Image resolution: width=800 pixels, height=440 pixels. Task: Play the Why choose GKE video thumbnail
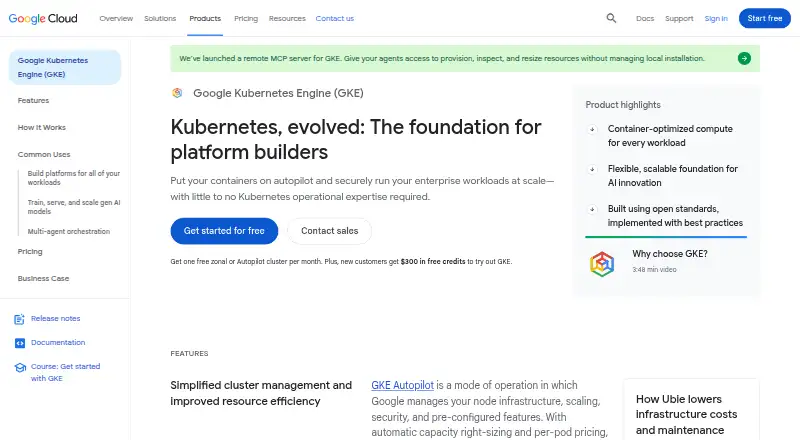pyautogui.click(x=602, y=264)
